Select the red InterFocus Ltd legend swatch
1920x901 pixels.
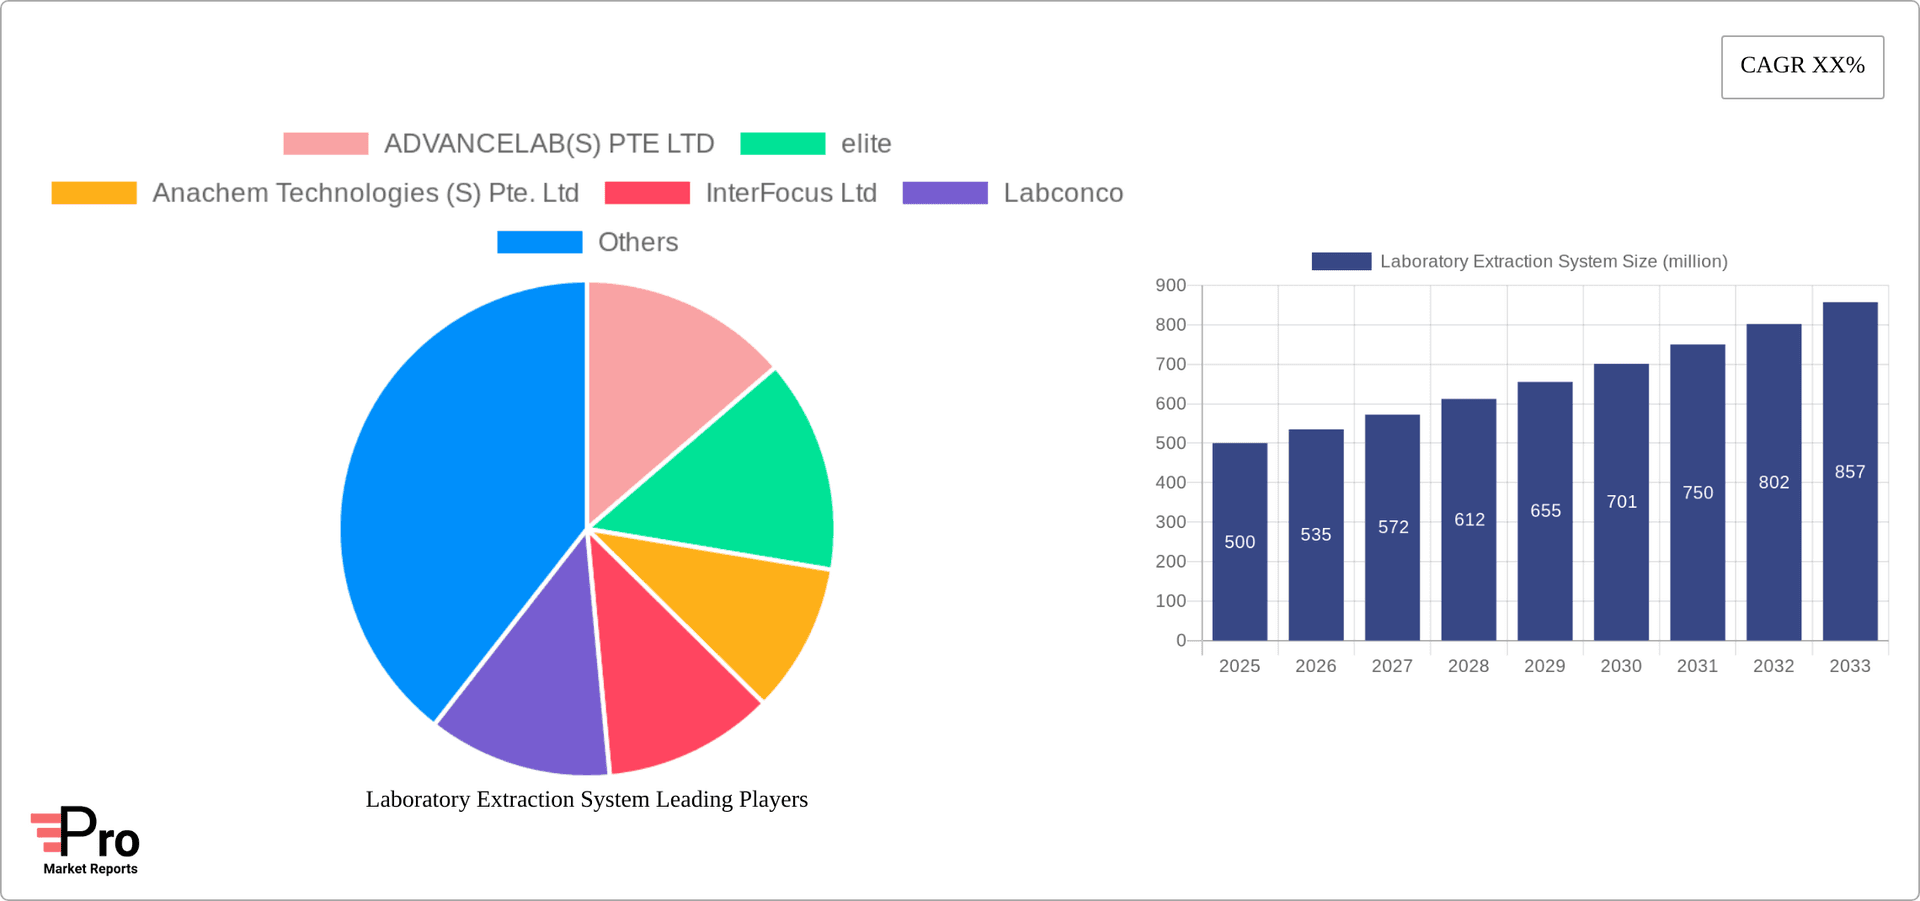tap(649, 192)
